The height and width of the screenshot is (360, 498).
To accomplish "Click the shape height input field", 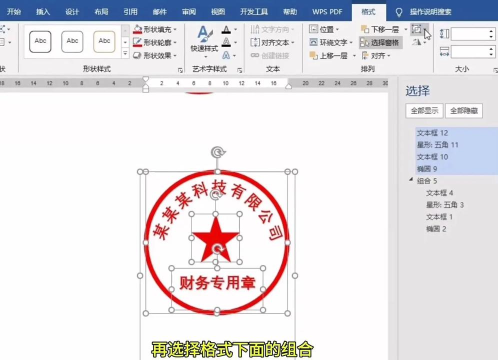I will 470,34.
